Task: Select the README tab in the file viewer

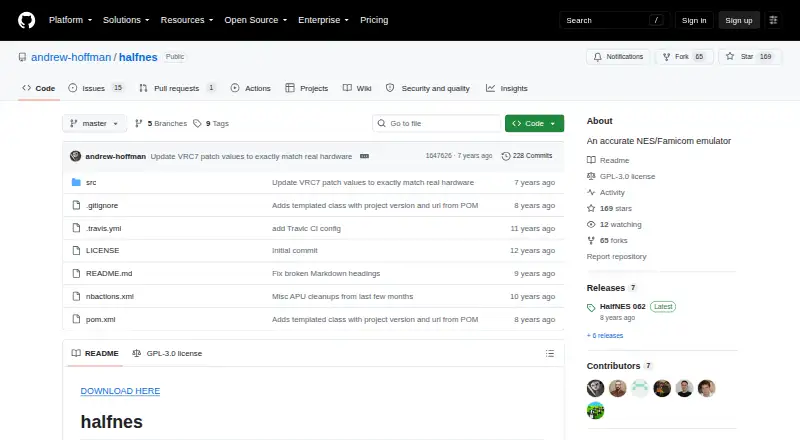Action: click(x=95, y=353)
